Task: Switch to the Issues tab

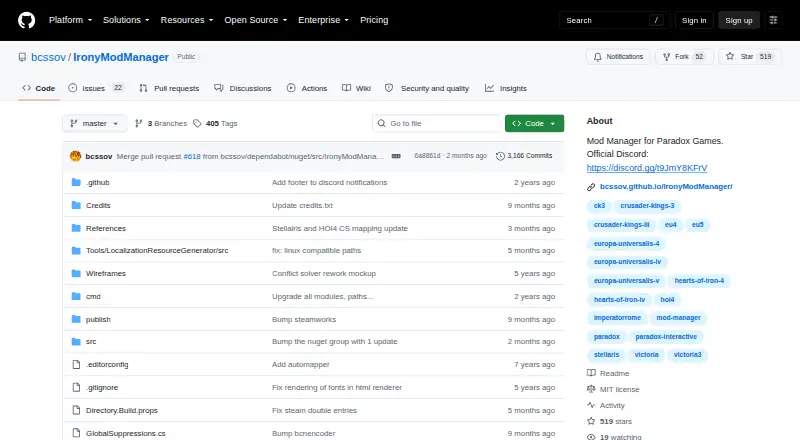Action: (x=96, y=88)
